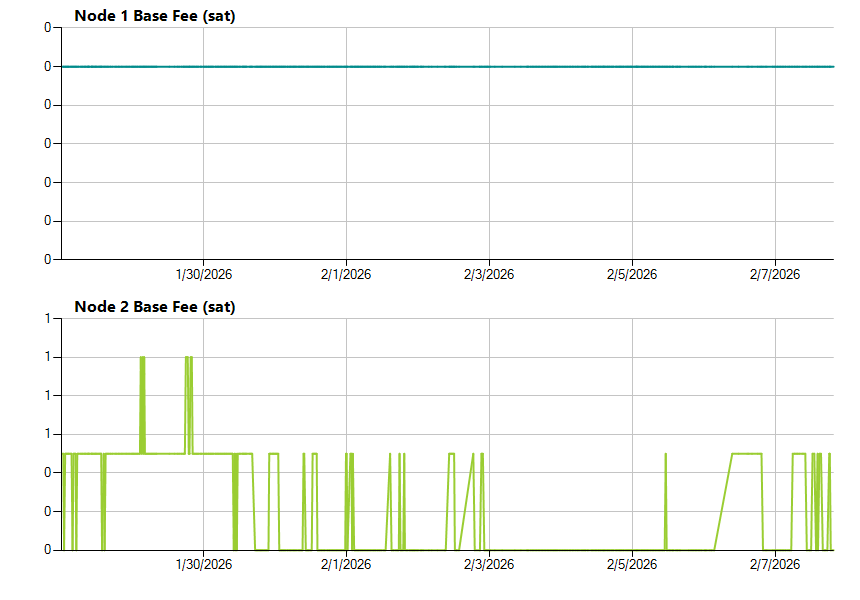The height and width of the screenshot is (600, 860).
Task: Pick the 2/3/2026 date under Node 1 chart
Action: (x=489, y=274)
